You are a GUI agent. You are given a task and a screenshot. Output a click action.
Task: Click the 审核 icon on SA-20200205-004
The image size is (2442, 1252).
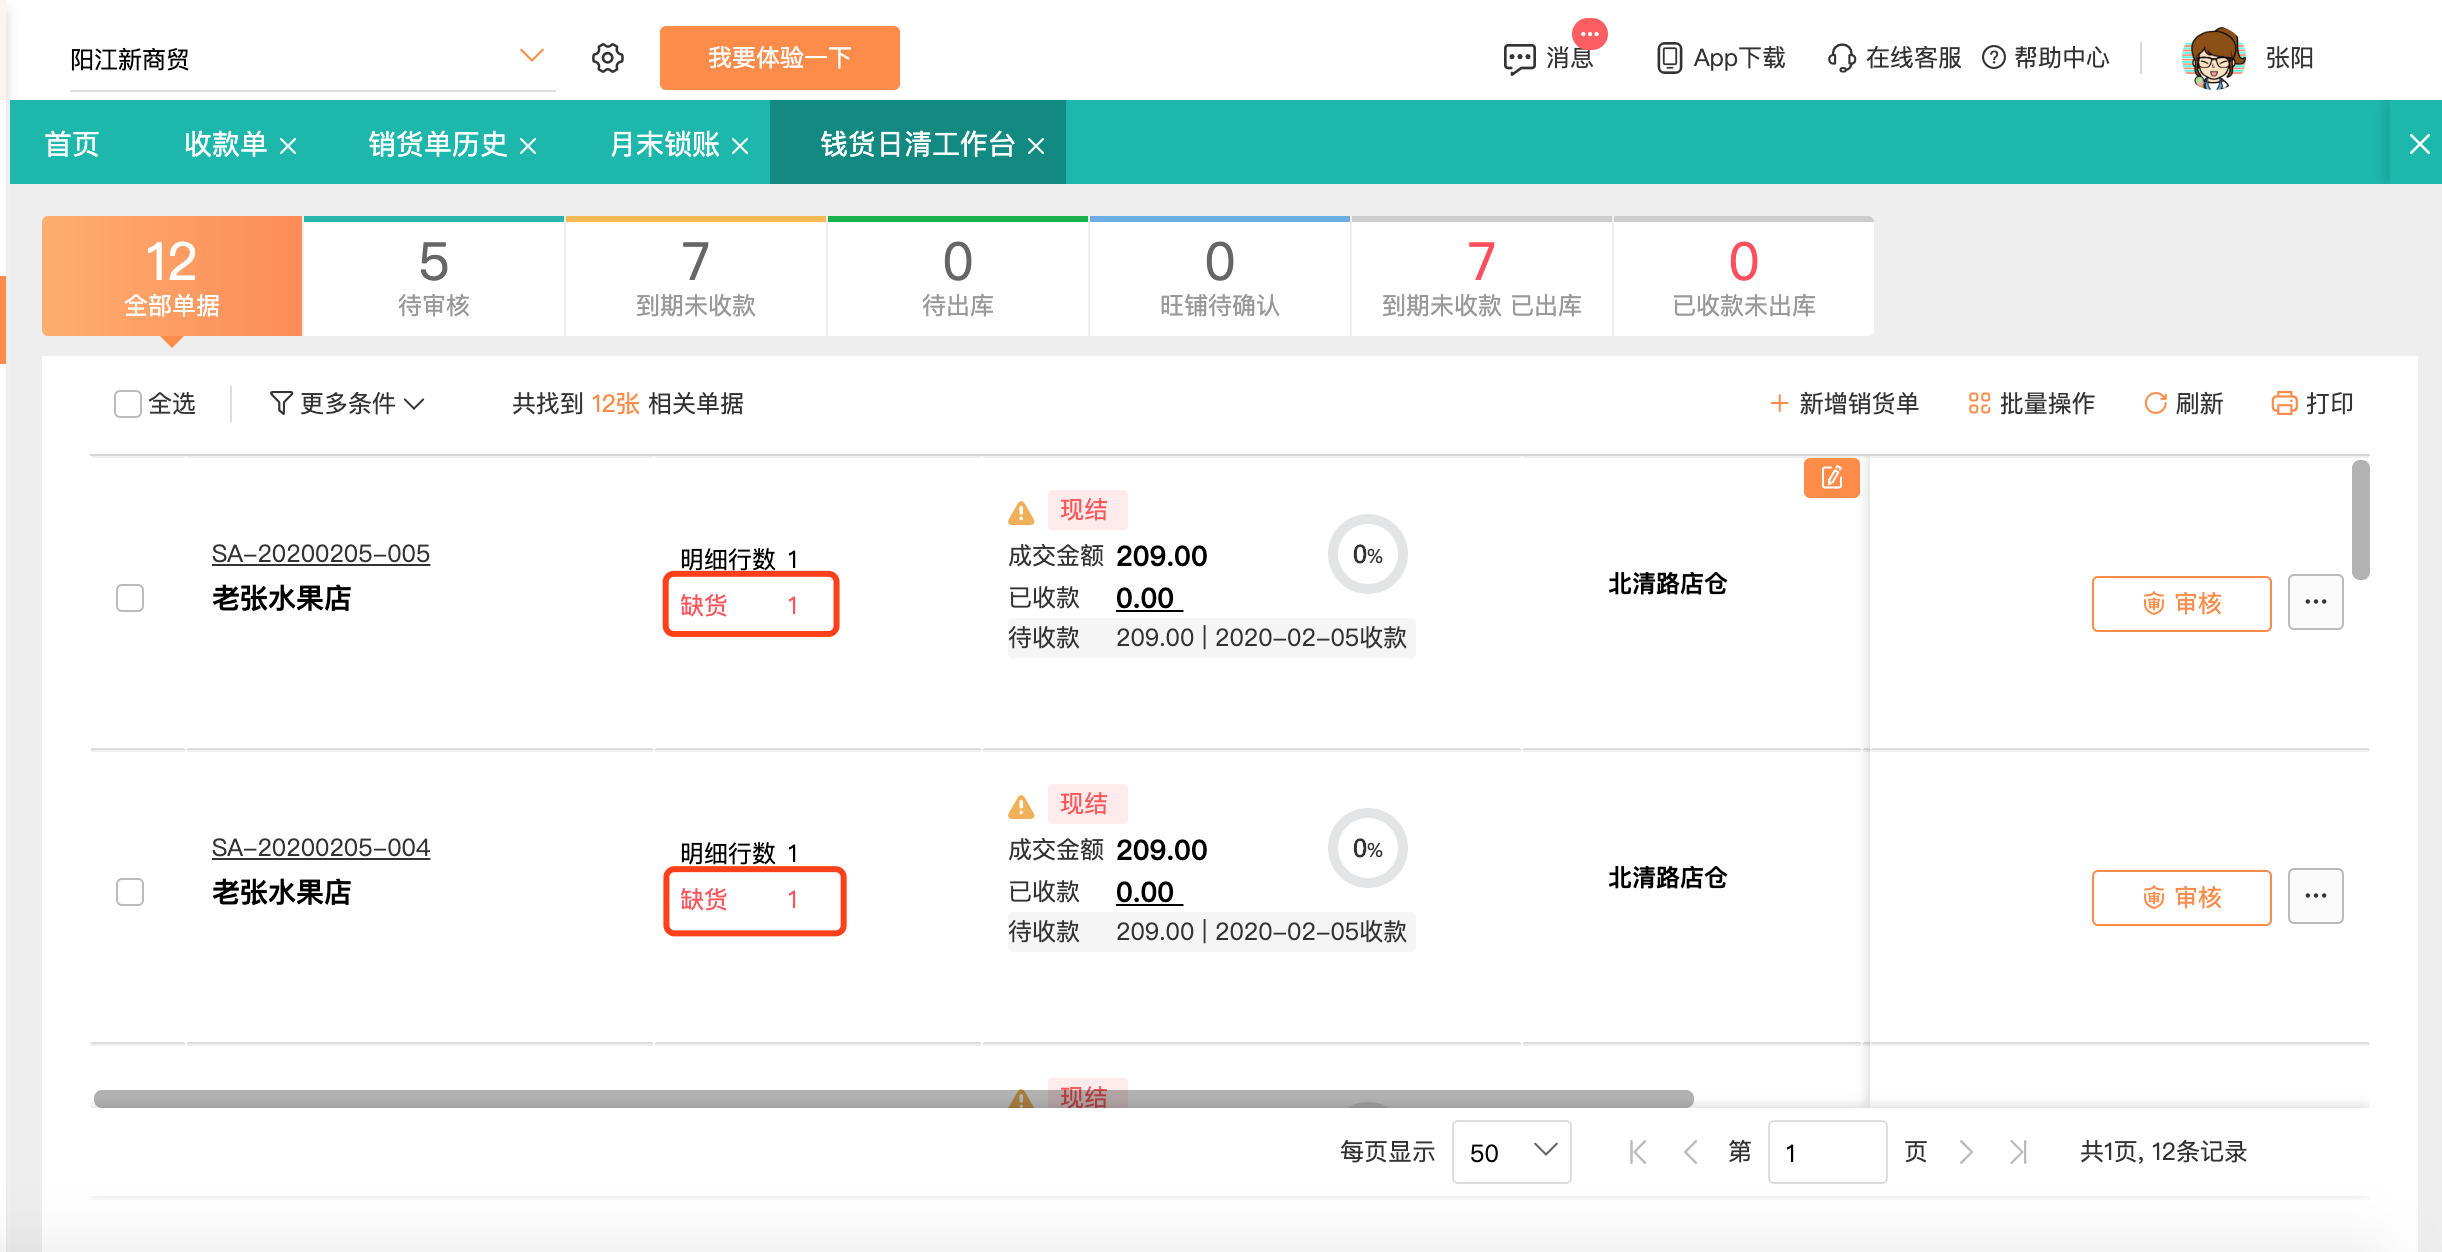pyautogui.click(x=2180, y=894)
